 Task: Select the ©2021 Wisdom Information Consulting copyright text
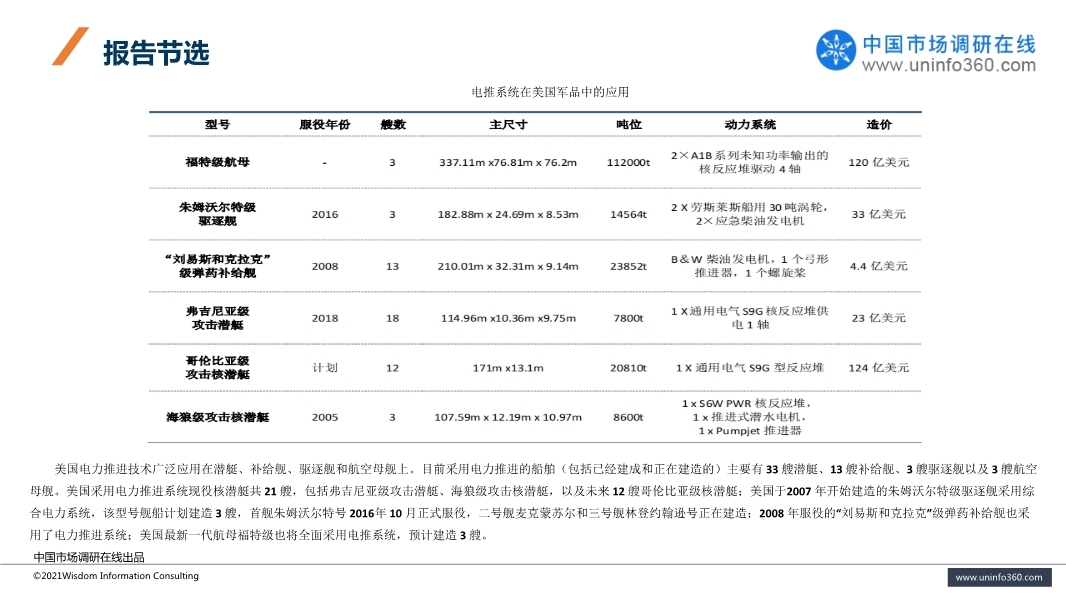click(x=116, y=576)
